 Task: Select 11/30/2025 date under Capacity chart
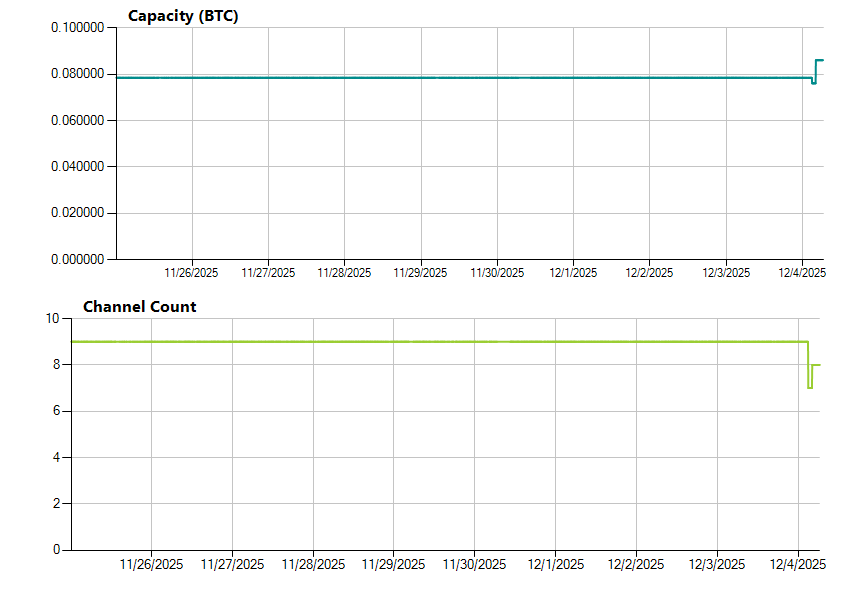coord(496,273)
